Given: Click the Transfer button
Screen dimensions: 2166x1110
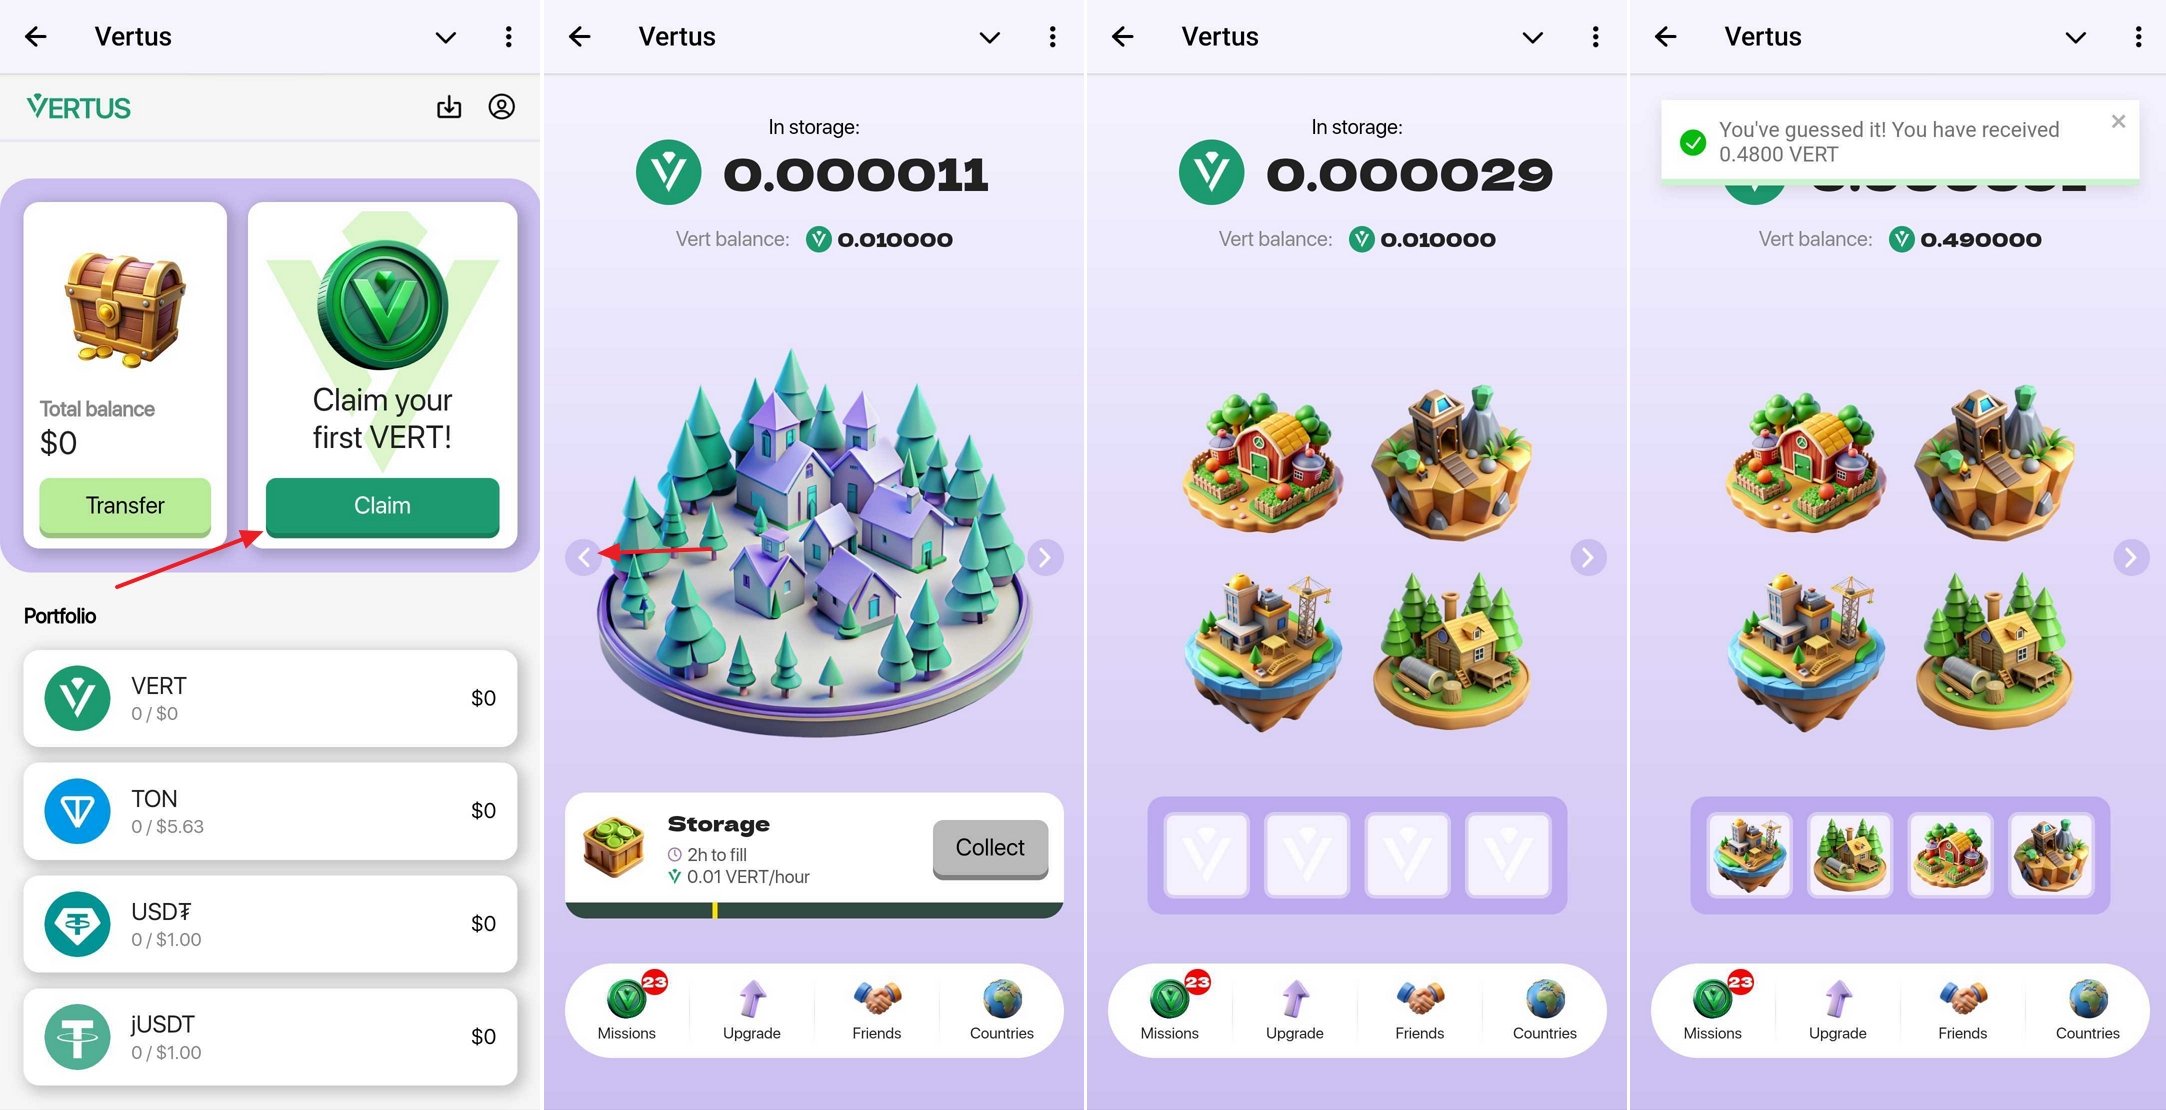Looking at the screenshot, I should 125,503.
